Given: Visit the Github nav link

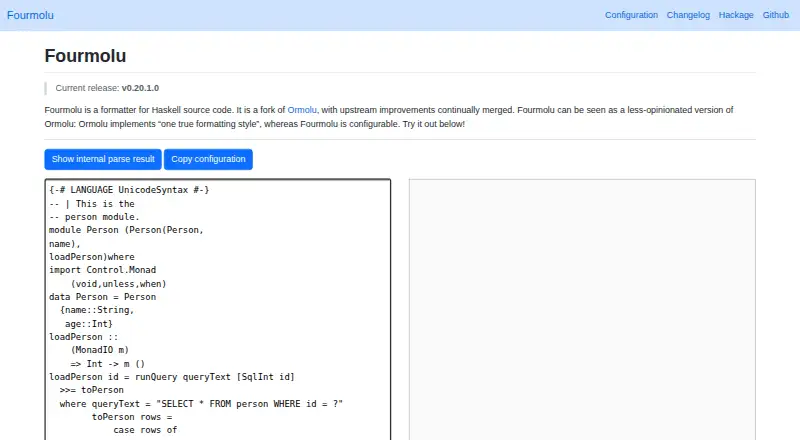Looking at the screenshot, I should [776, 15].
